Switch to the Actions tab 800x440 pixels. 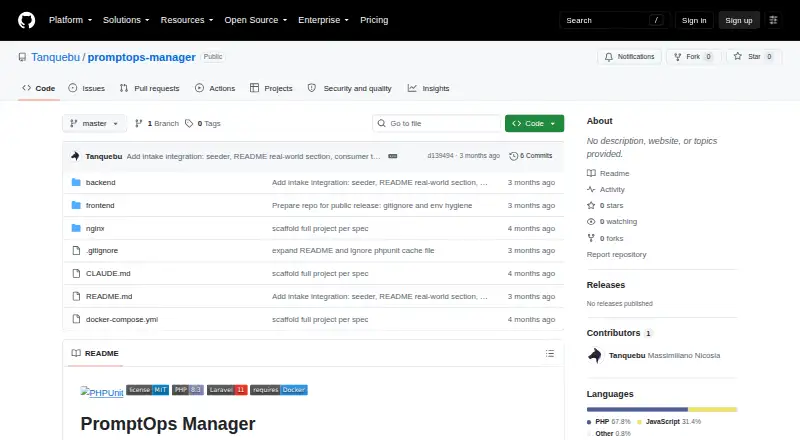click(x=215, y=88)
